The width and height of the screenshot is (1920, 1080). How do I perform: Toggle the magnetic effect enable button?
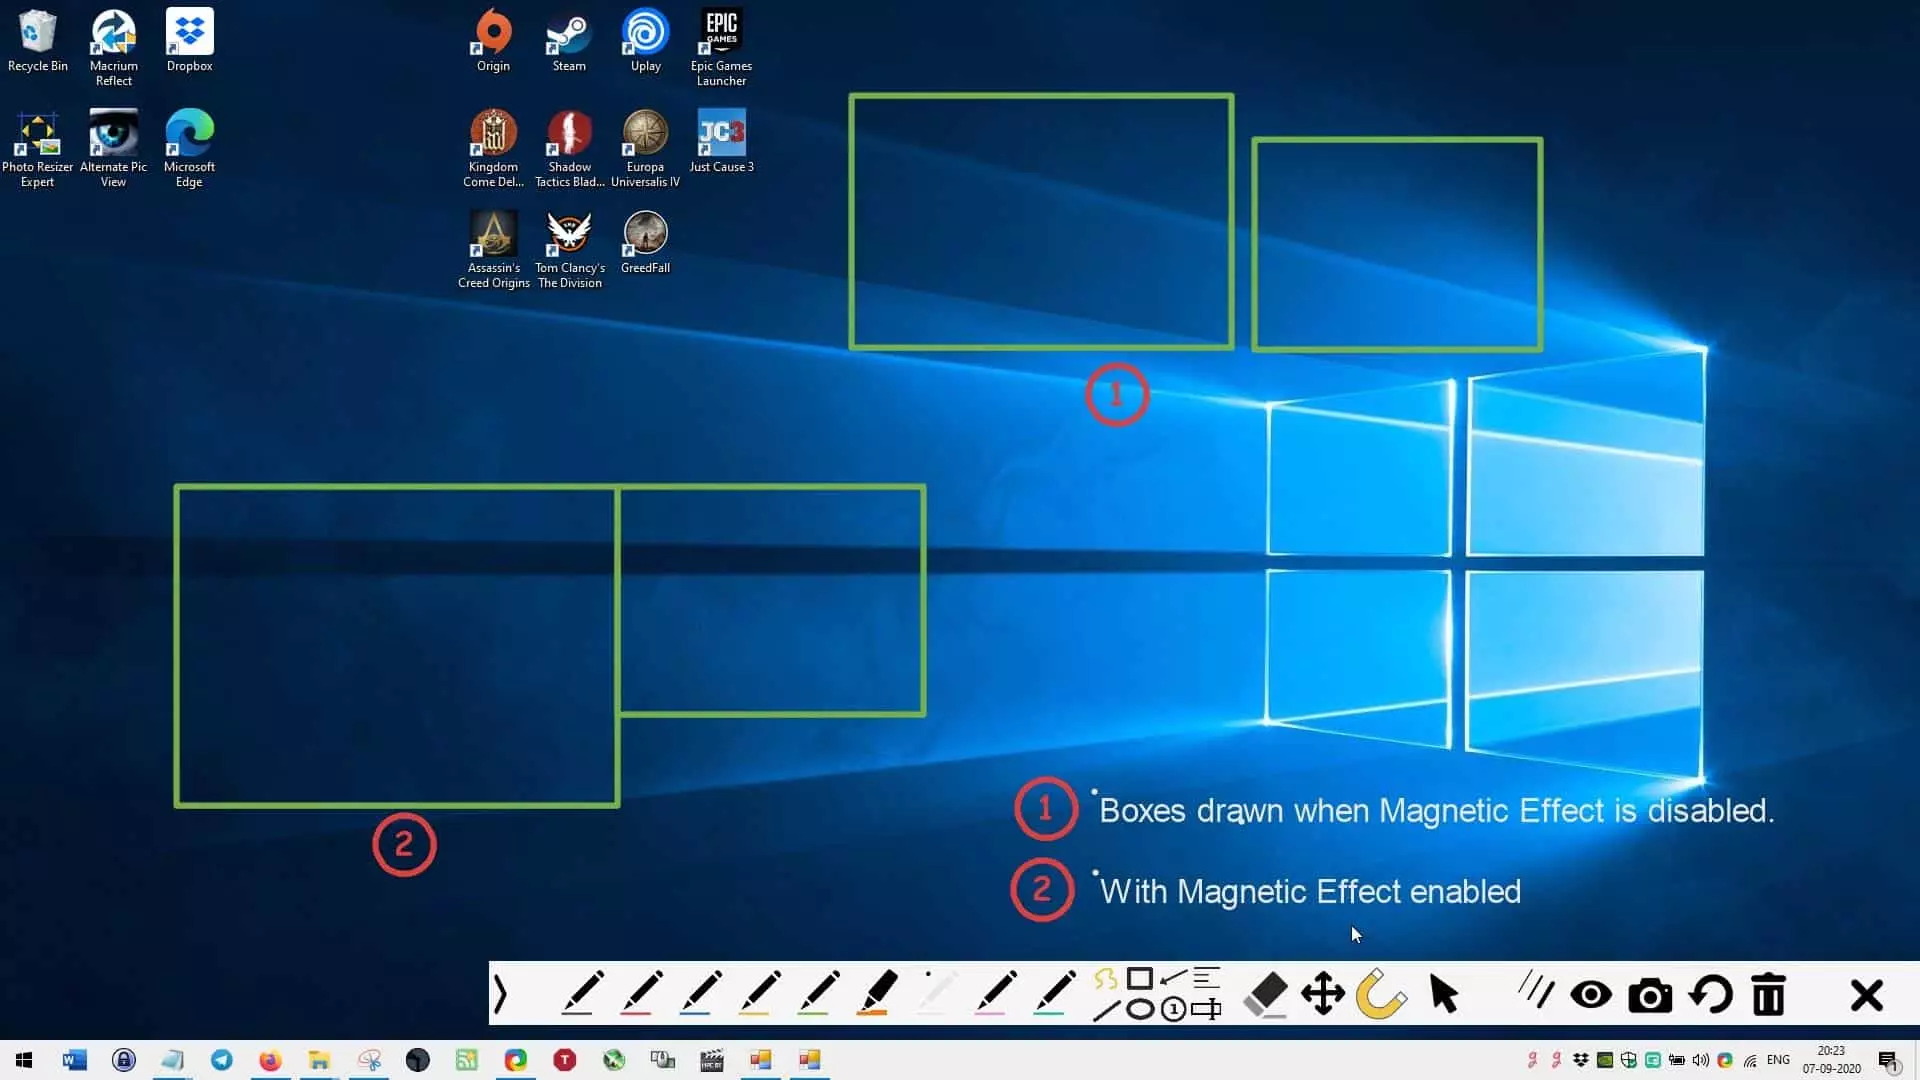pos(1382,992)
